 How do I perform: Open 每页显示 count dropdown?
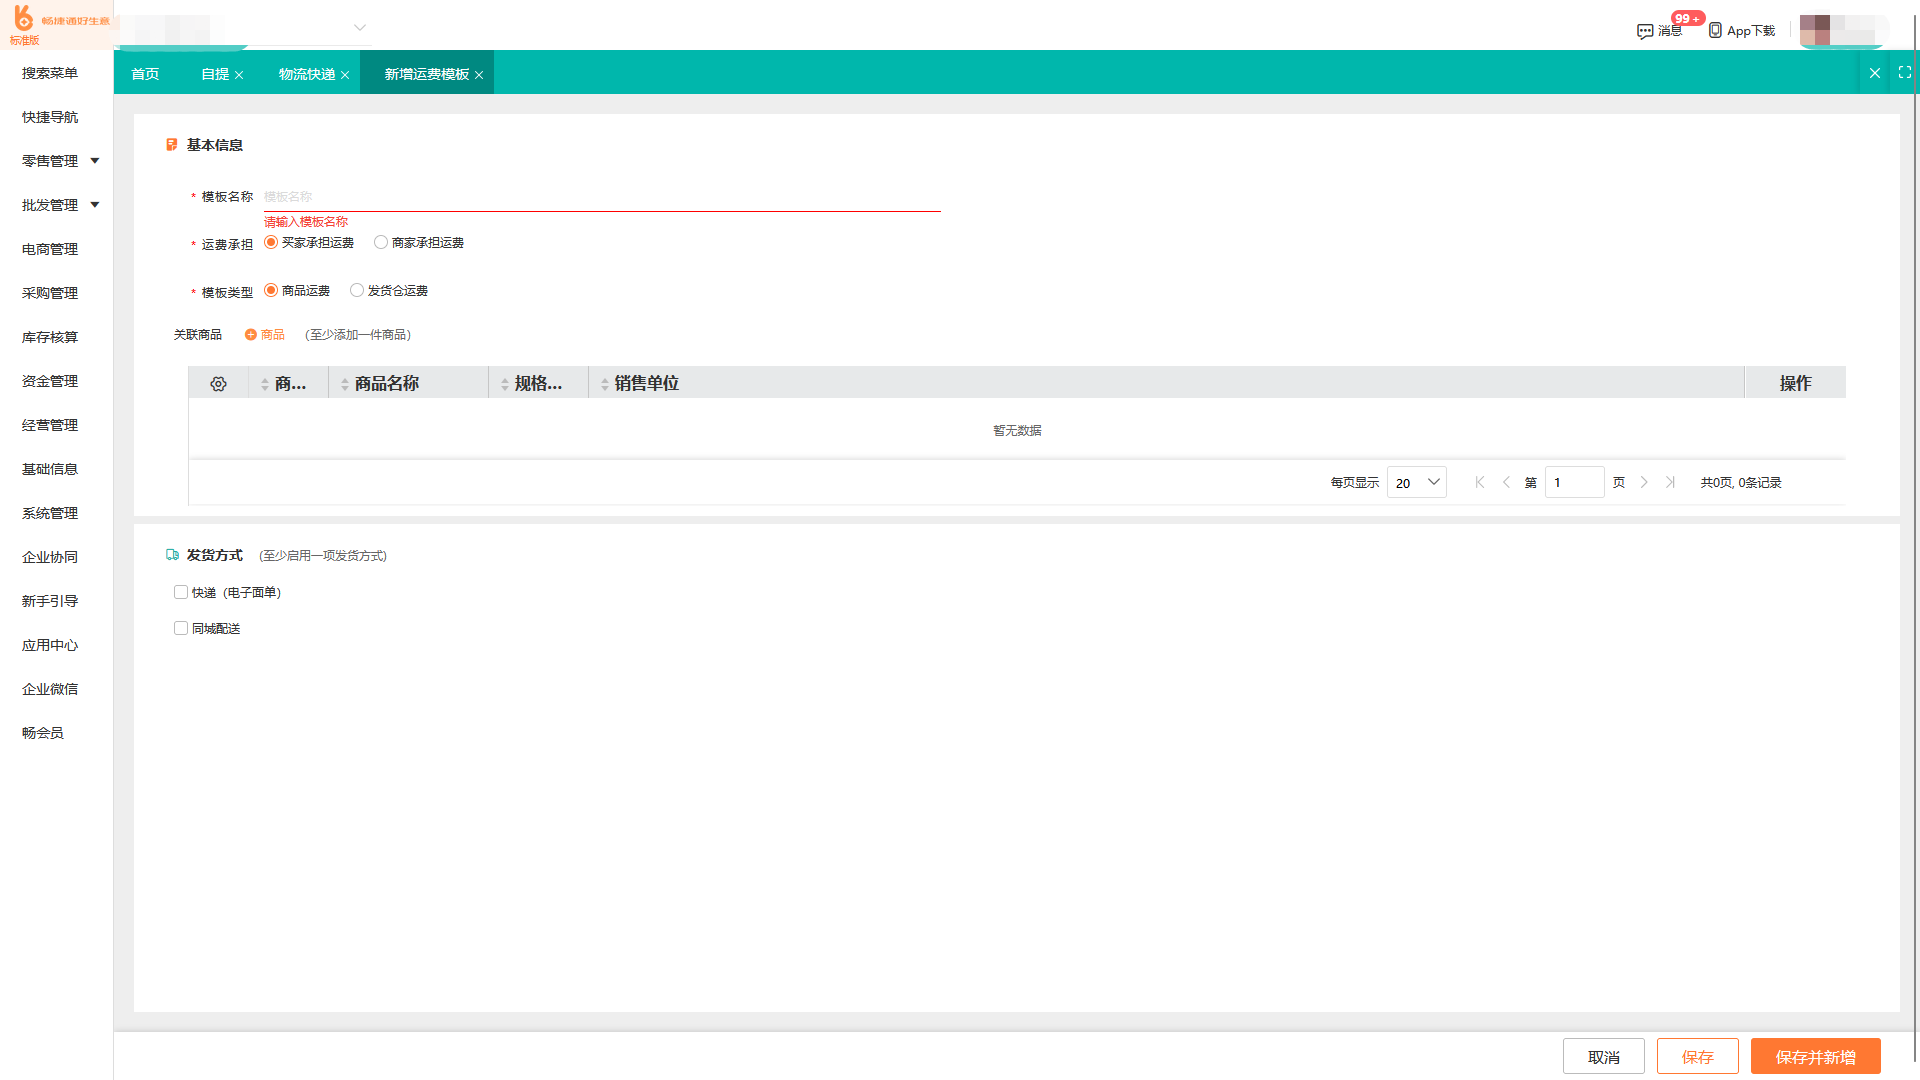[1418, 481]
